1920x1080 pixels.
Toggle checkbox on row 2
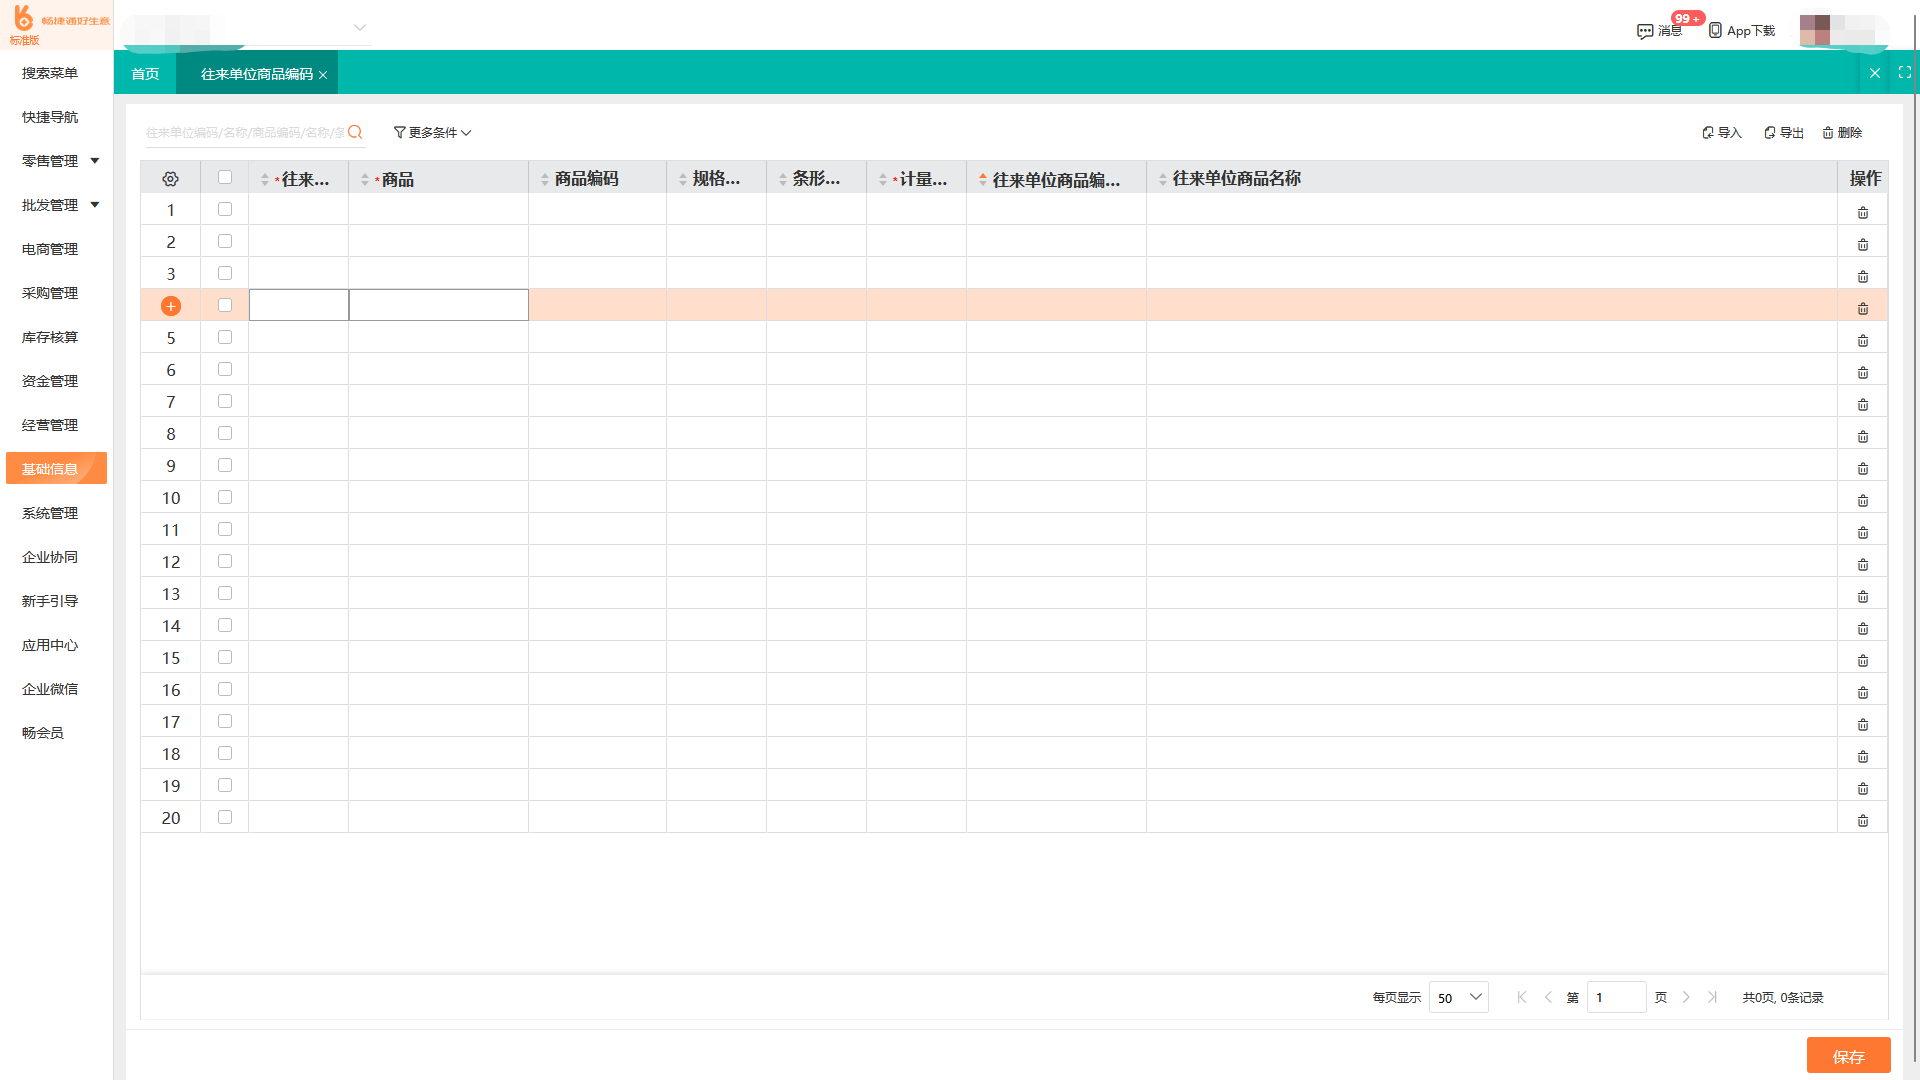[225, 240]
